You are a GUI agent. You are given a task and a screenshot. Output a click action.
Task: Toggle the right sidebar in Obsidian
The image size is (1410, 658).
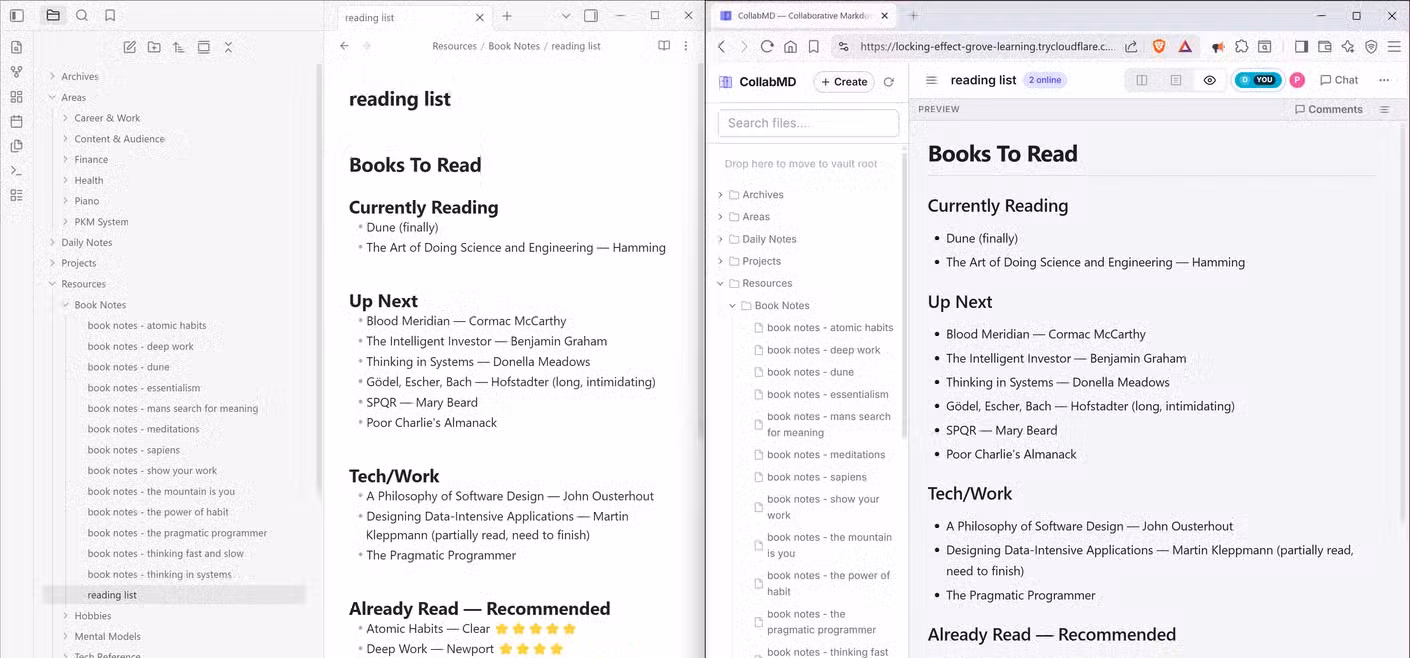[x=591, y=16]
